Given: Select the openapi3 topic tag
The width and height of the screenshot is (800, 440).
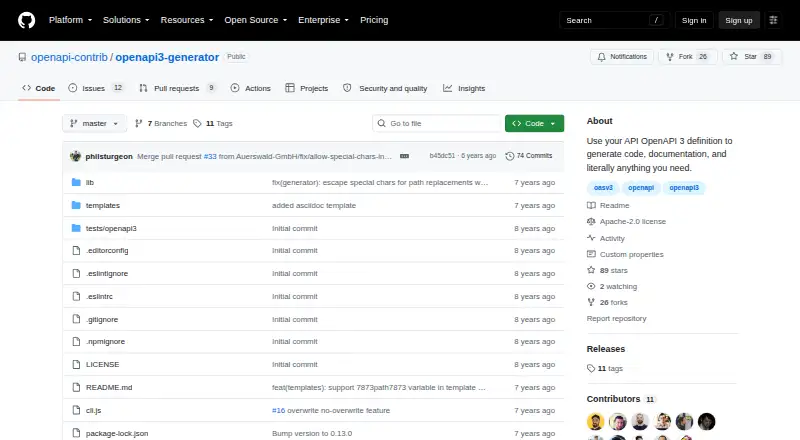Looking at the screenshot, I should 684,188.
